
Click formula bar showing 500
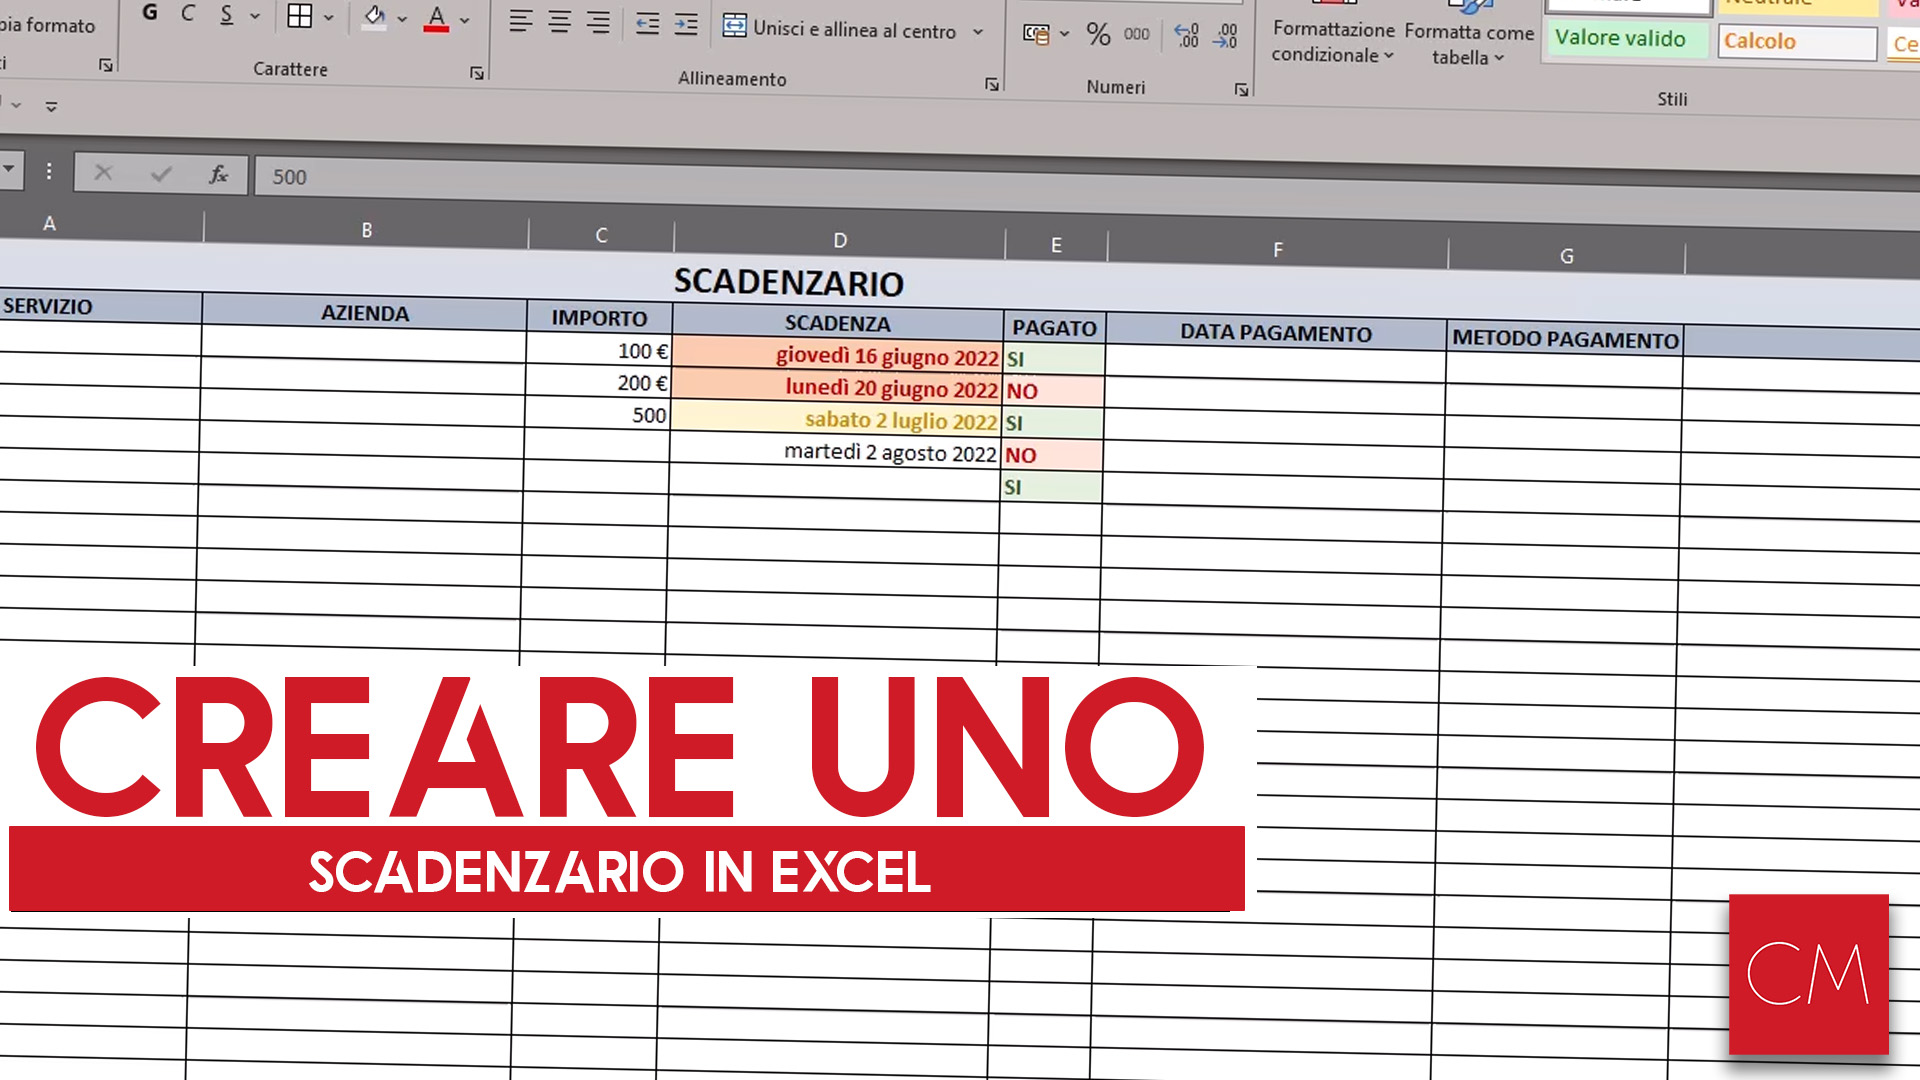pos(1085,188)
